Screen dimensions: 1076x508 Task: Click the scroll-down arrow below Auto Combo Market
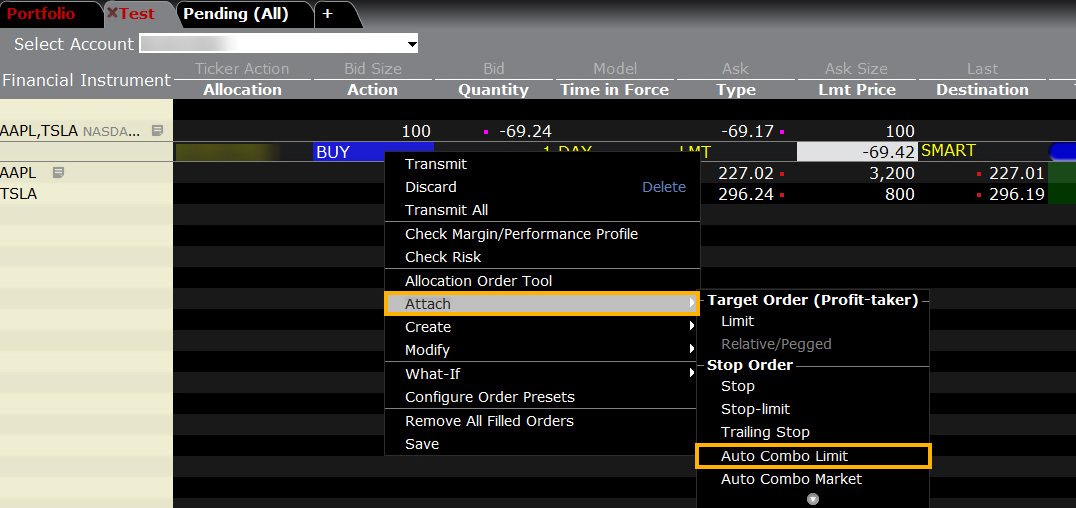[812, 499]
